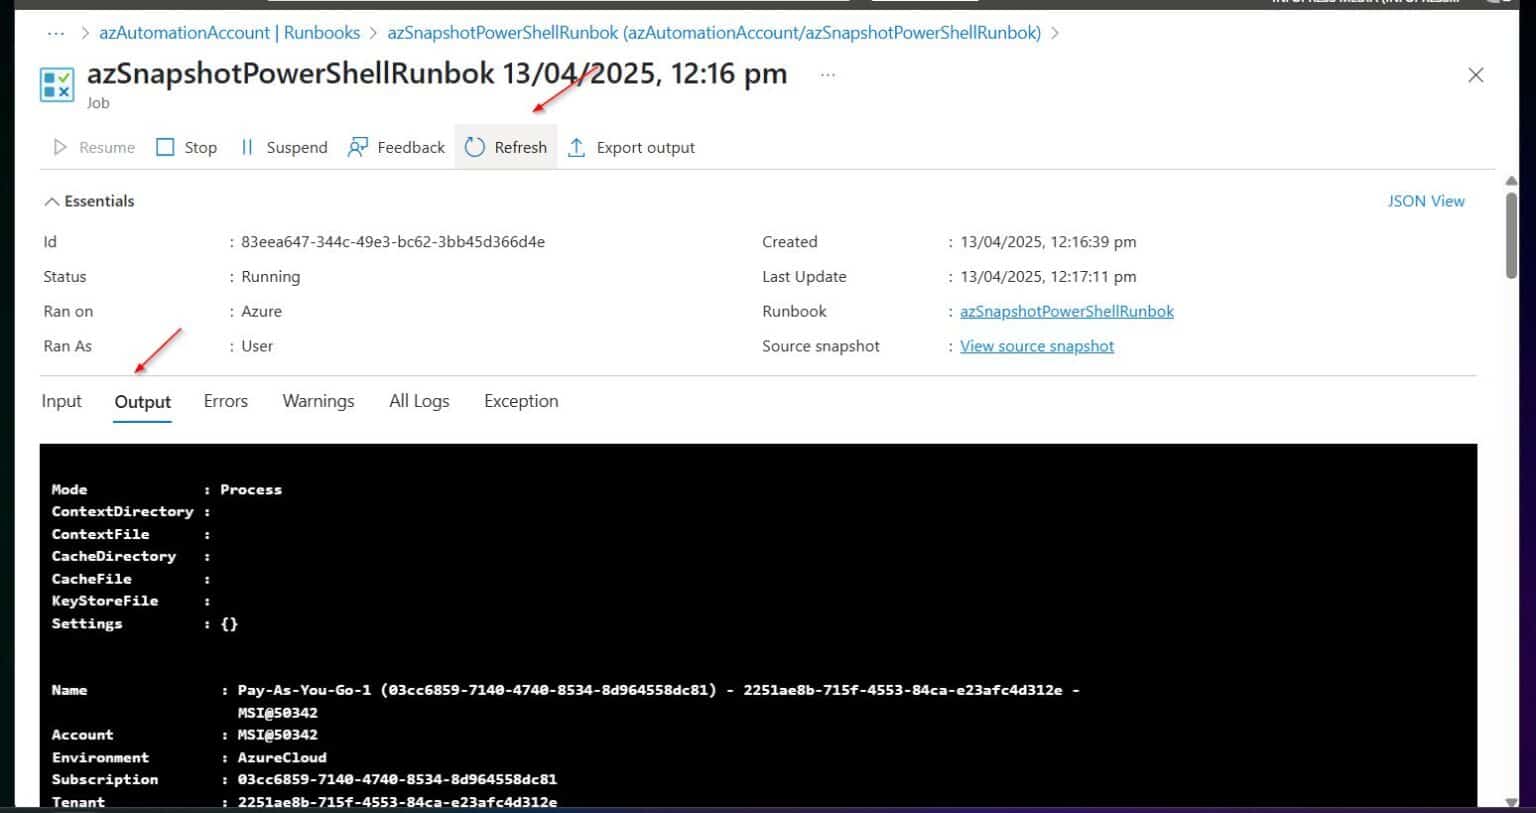Switch to the Errors tab
Screen dimensions: 1536x813
225,401
